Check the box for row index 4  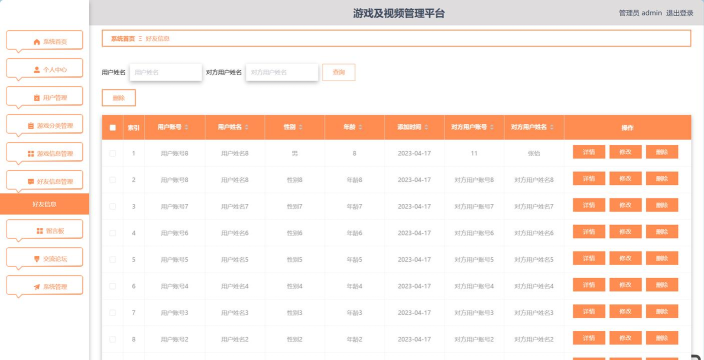click(113, 233)
